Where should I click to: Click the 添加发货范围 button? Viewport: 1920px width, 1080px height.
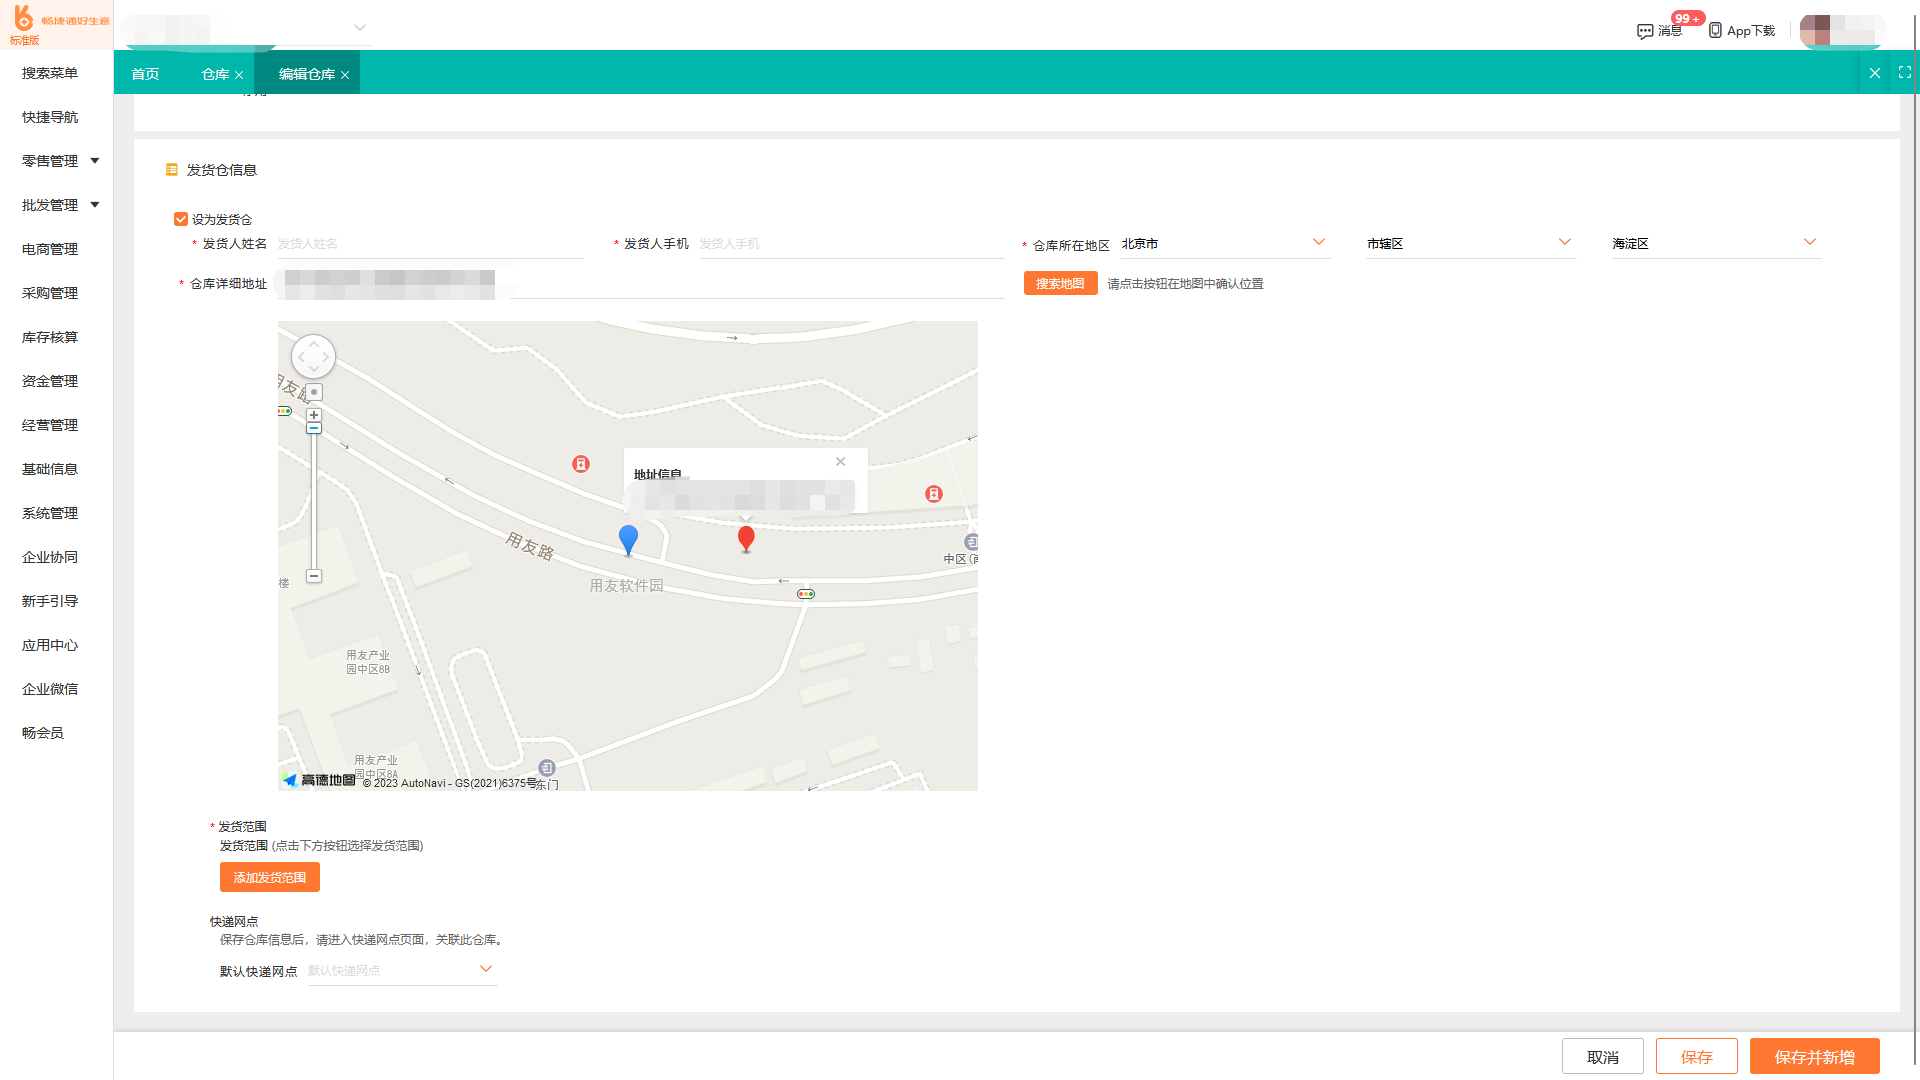pyautogui.click(x=270, y=877)
